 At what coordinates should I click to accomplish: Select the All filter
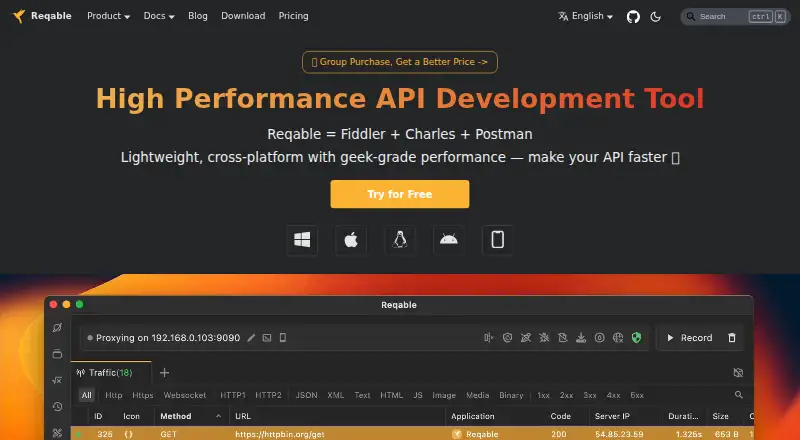coord(87,395)
